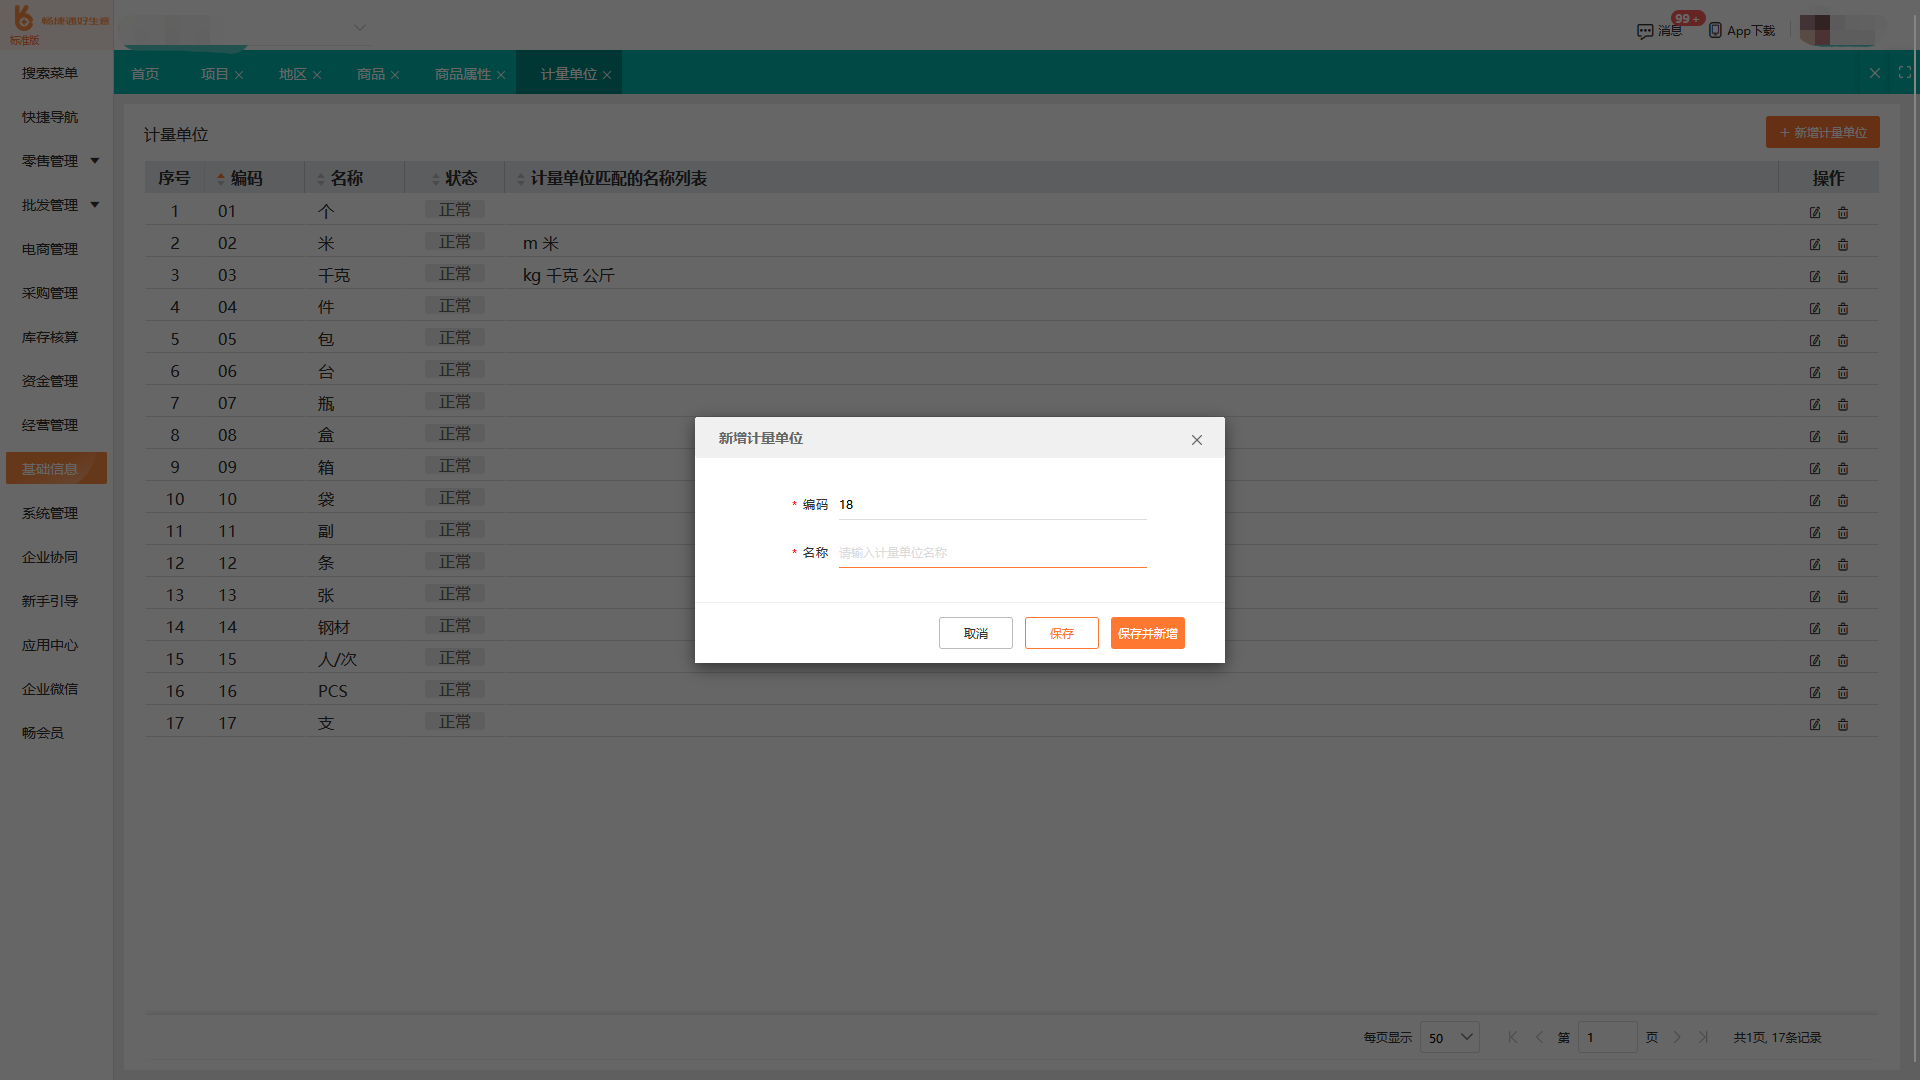Screen dimensions: 1920x1080
Task: Click the delete icon for row 5
Action: click(1844, 340)
